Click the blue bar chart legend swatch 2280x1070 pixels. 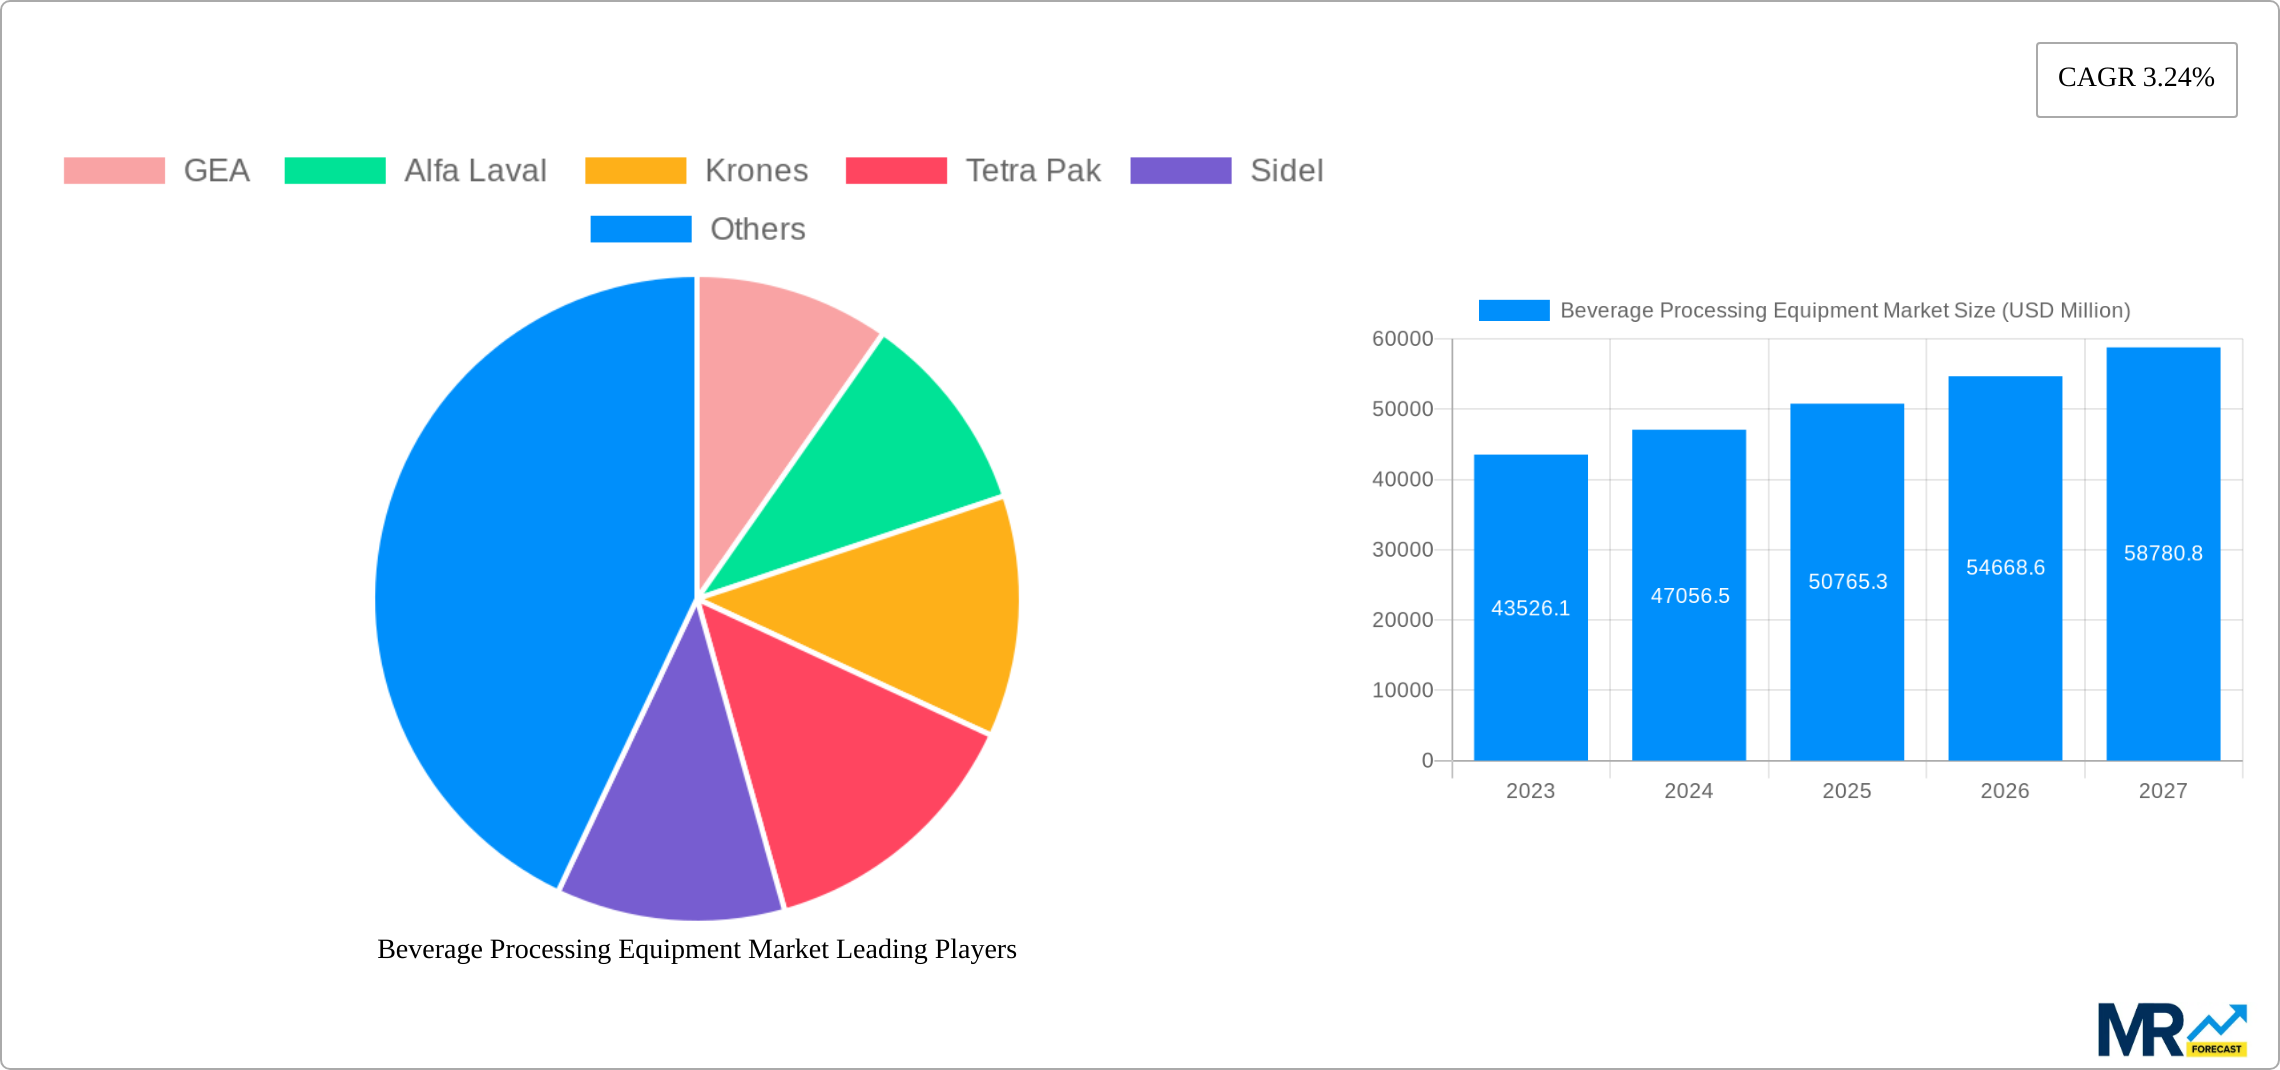(1511, 310)
